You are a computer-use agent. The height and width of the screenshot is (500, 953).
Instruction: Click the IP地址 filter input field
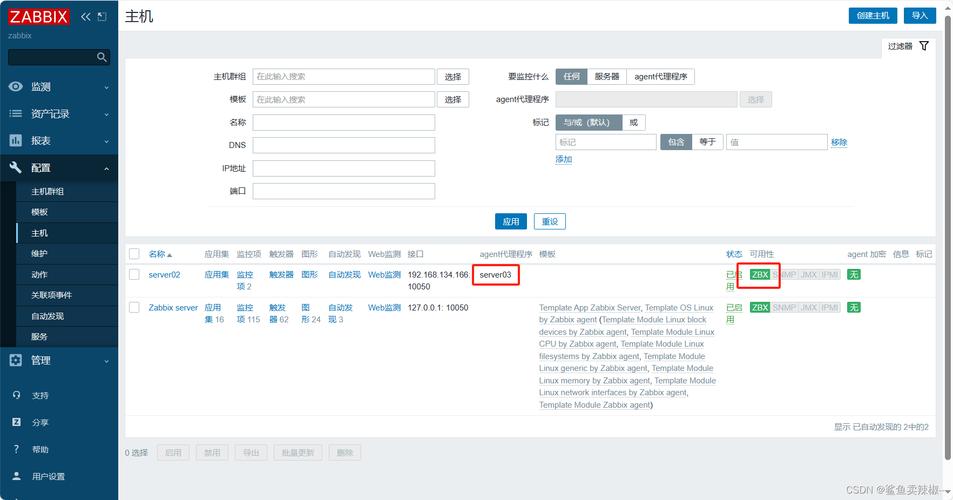point(343,168)
